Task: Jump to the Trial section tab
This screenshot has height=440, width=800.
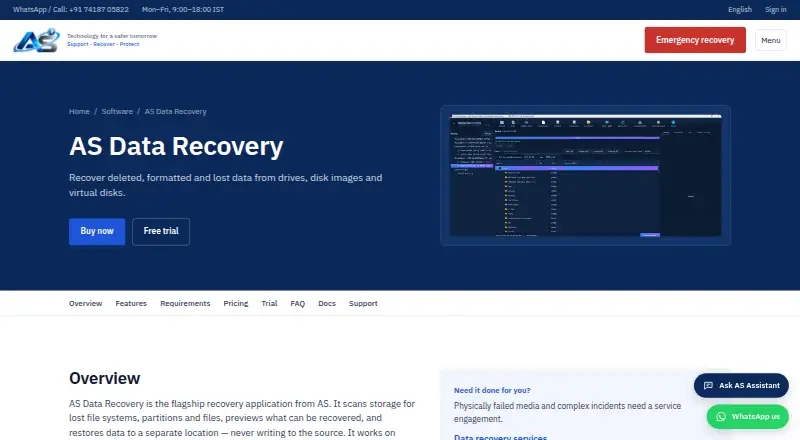Action: click(269, 303)
